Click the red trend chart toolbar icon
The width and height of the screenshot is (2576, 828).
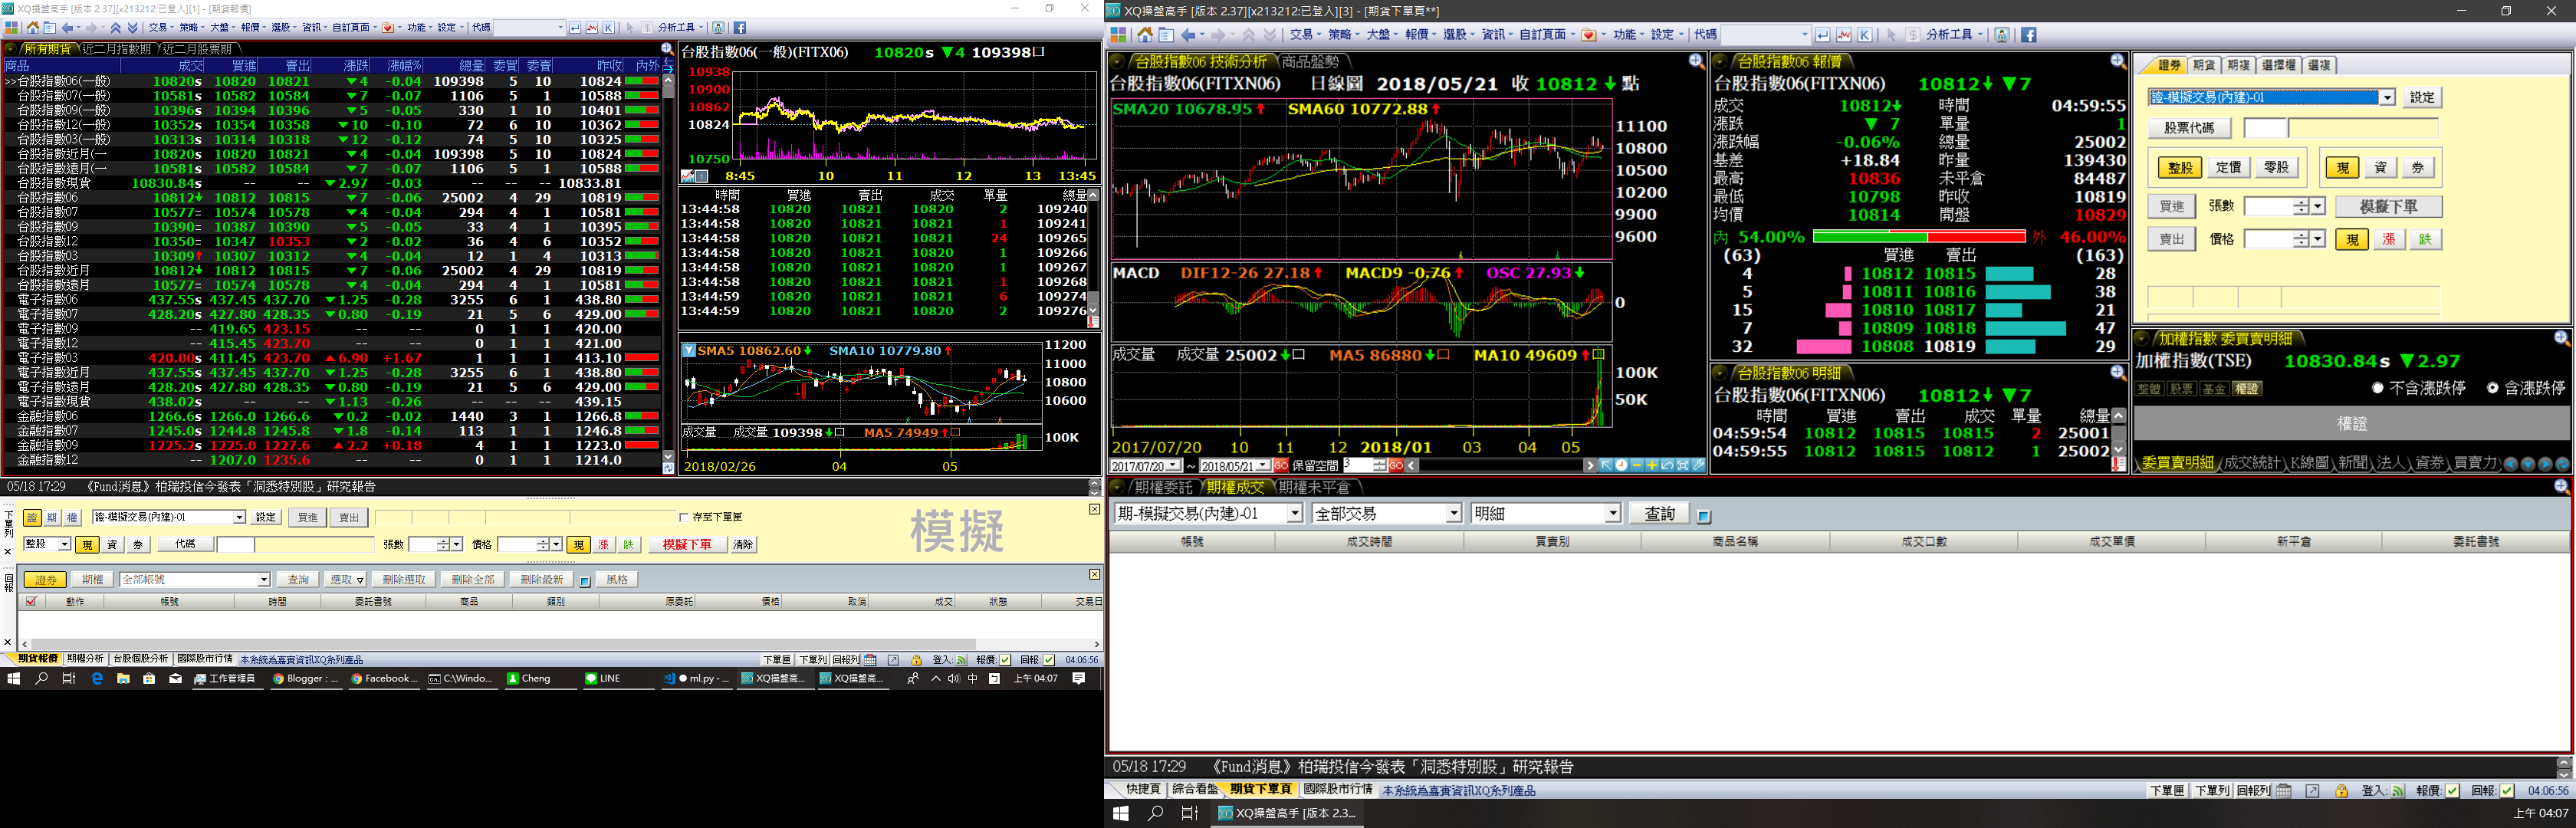1844,35
